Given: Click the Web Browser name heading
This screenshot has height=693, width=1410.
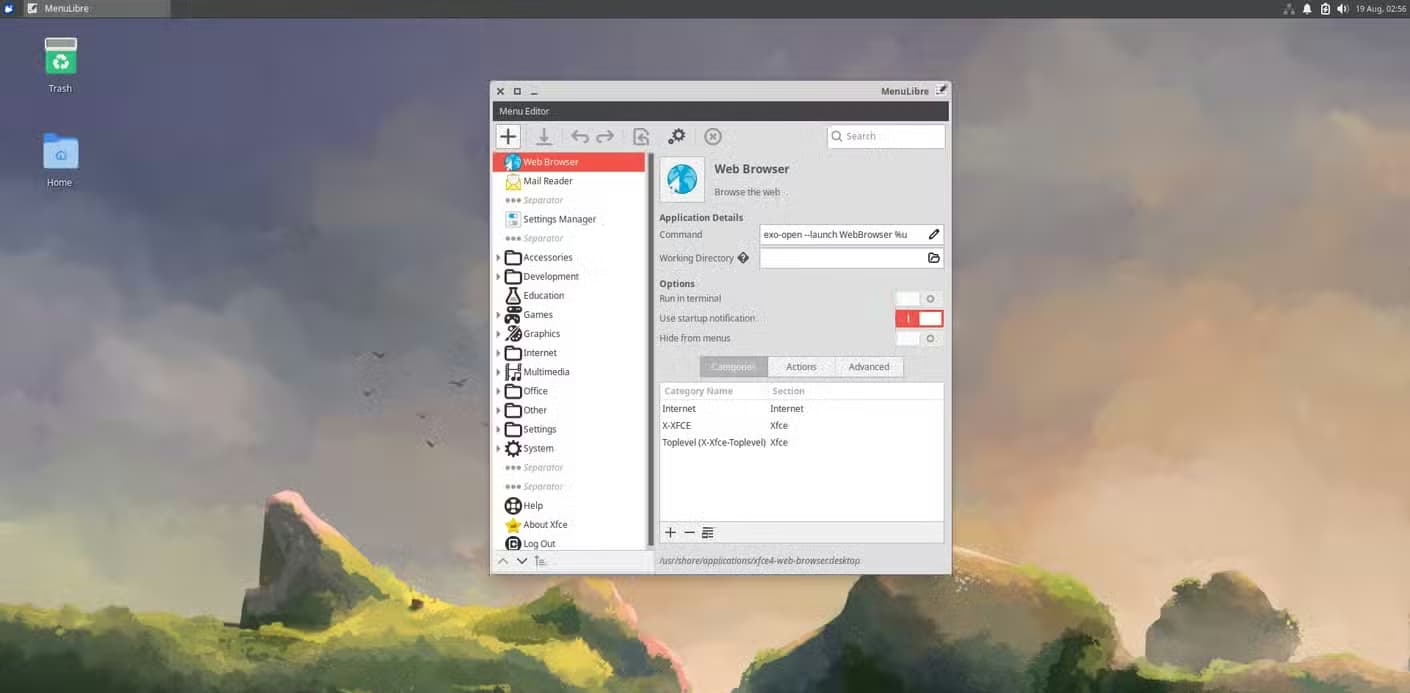Looking at the screenshot, I should pos(752,169).
